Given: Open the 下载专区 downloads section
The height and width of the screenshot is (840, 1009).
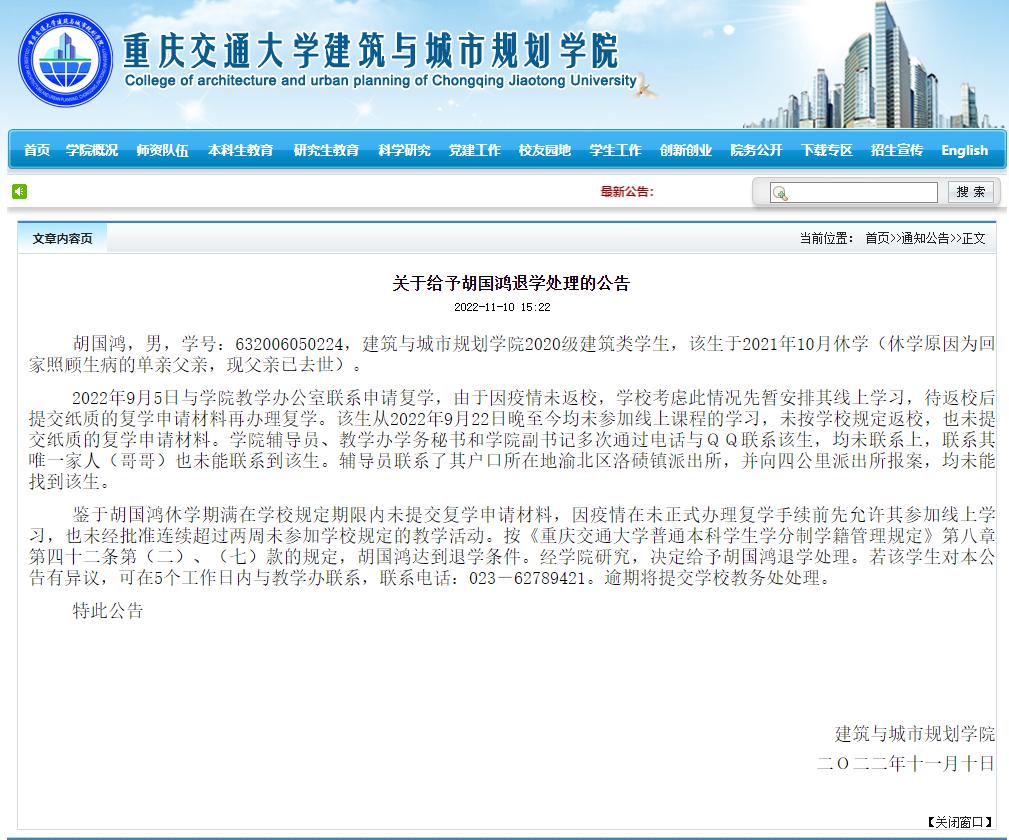Looking at the screenshot, I should (826, 150).
